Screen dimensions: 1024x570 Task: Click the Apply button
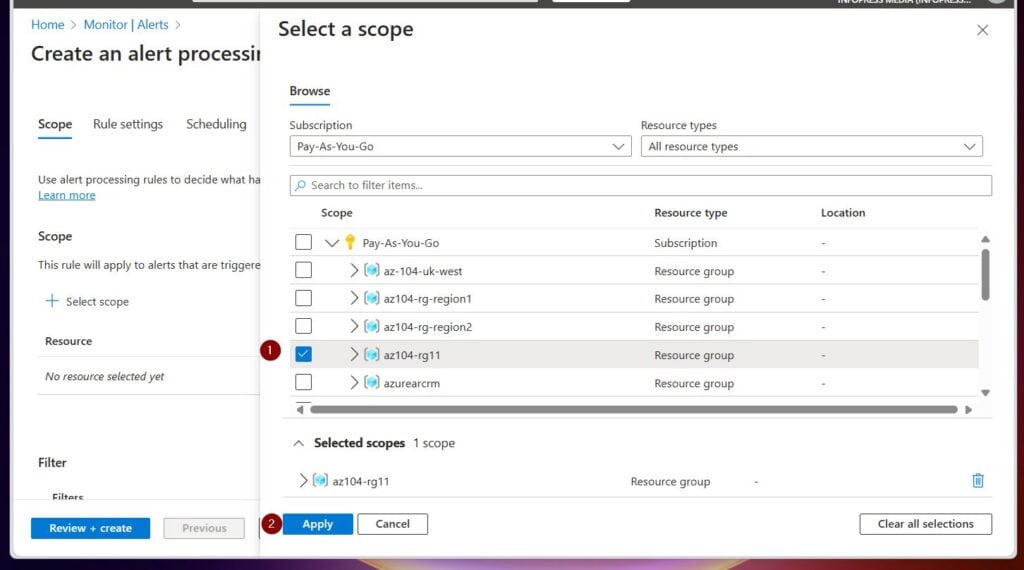pos(317,524)
